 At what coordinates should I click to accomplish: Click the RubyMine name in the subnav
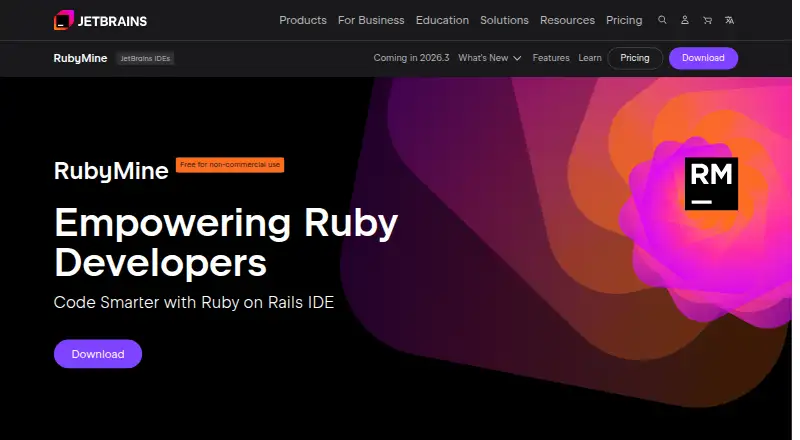[x=80, y=58]
